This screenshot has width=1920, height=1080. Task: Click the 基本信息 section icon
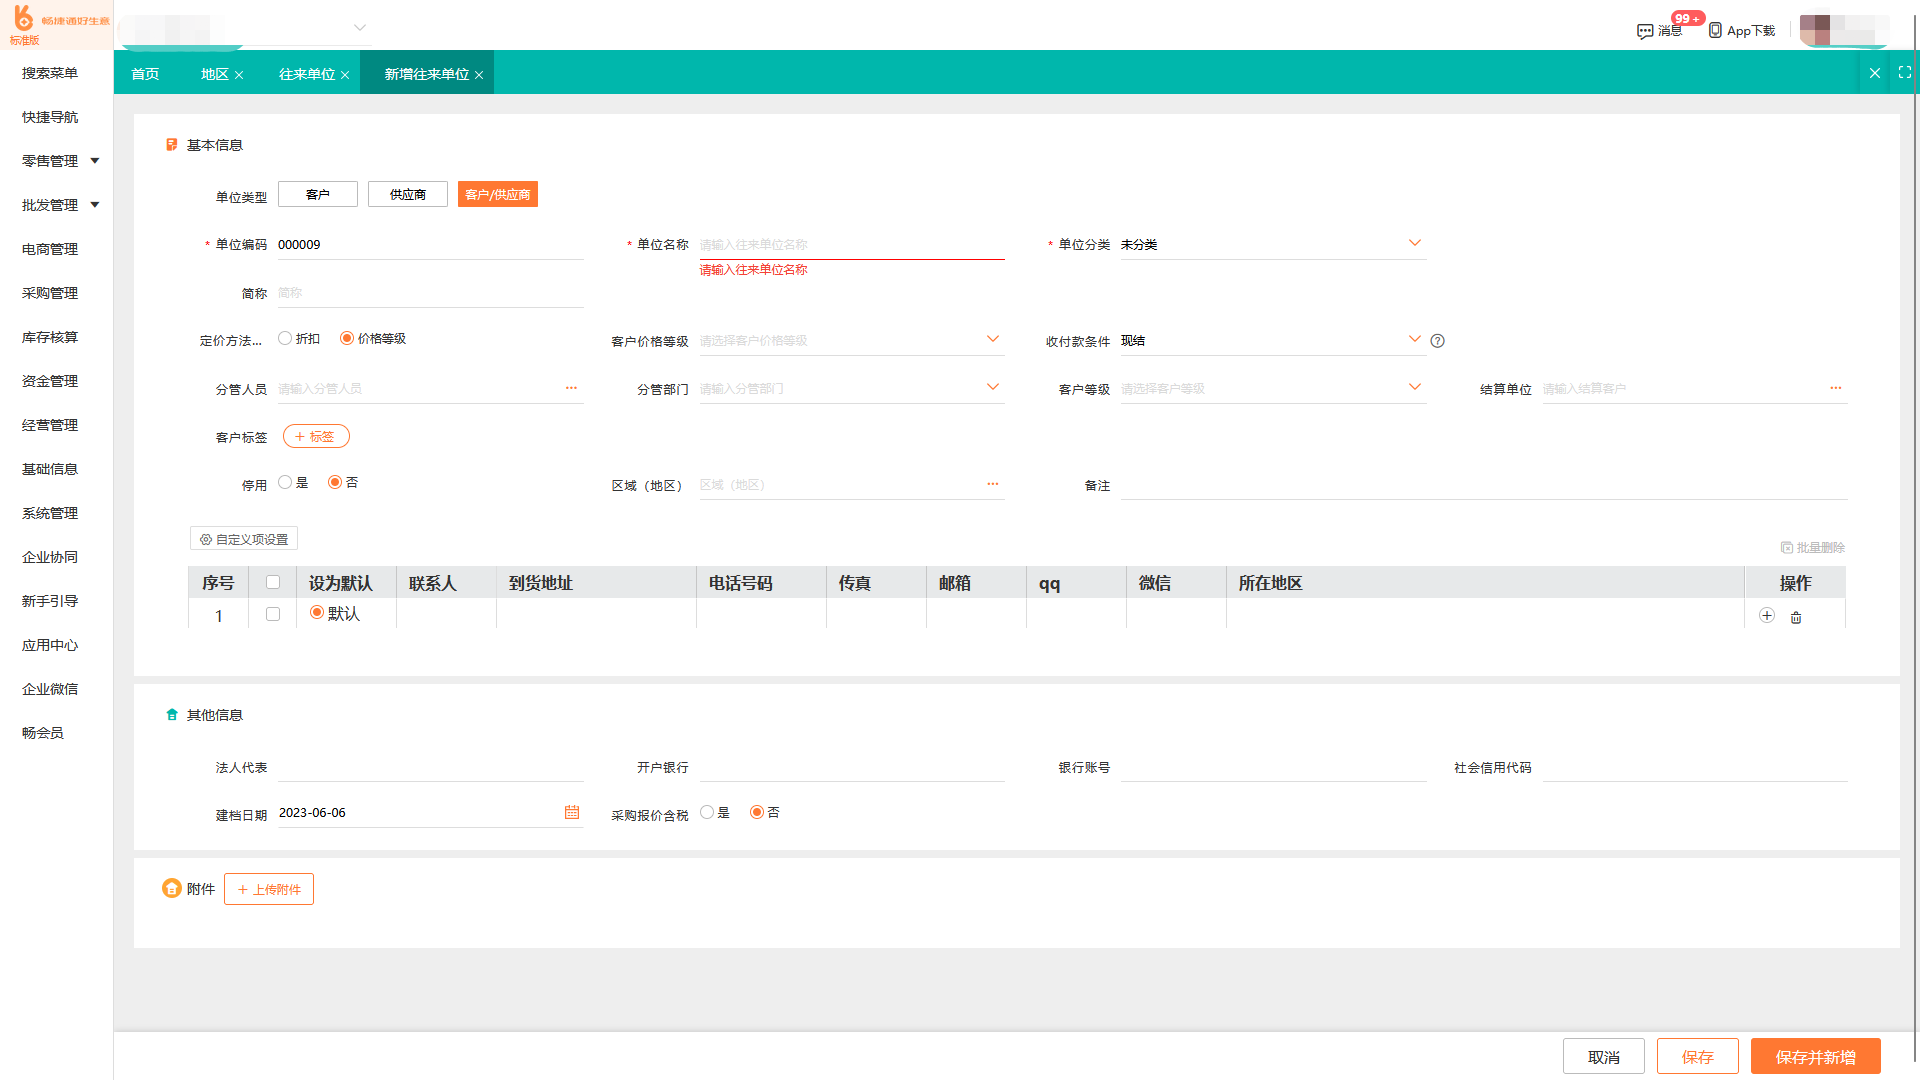click(x=171, y=144)
